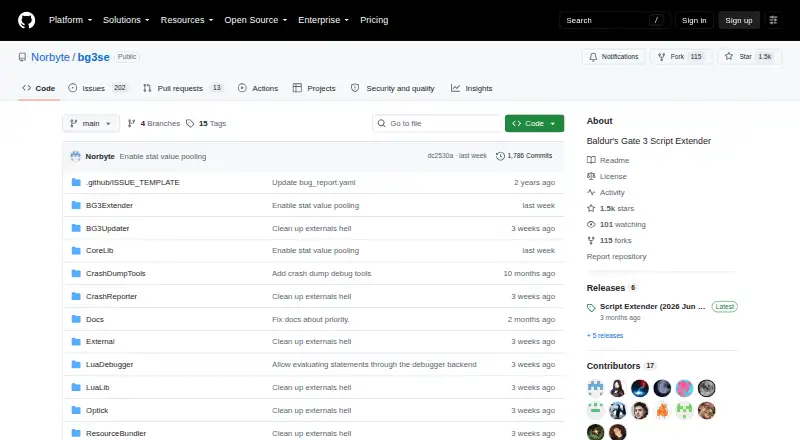800x440 pixels.
Task: Switch to the Code tab
Action: (x=39, y=88)
